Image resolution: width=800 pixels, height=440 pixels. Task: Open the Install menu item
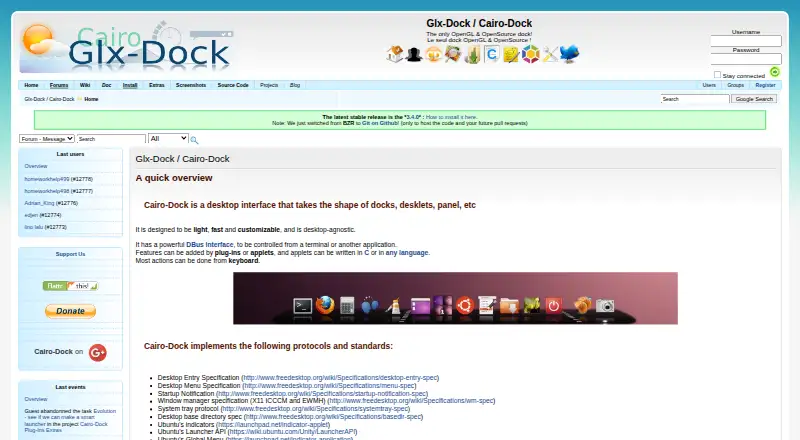[x=130, y=85]
